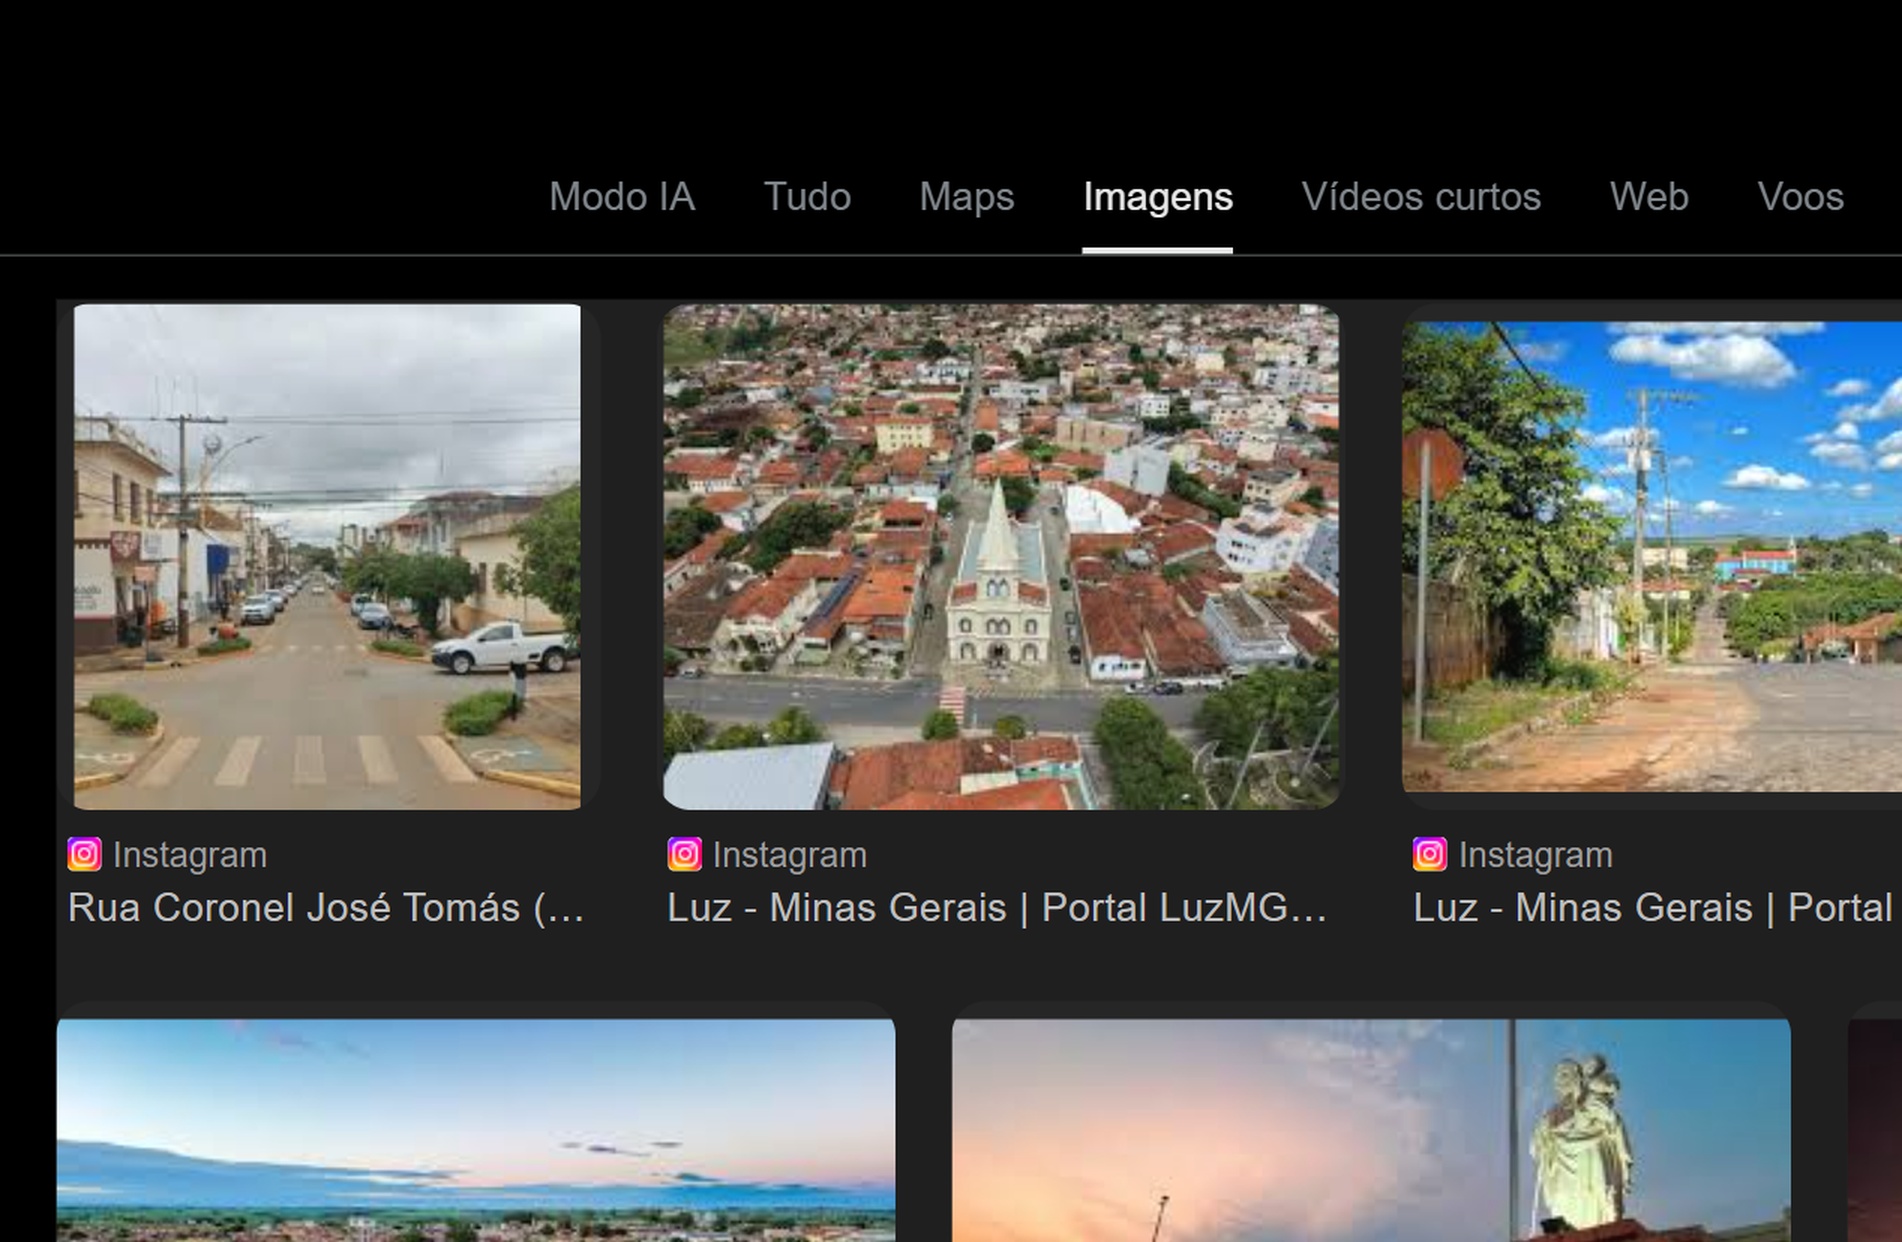Open the Rua Coronel José Tomás title link

(326, 908)
